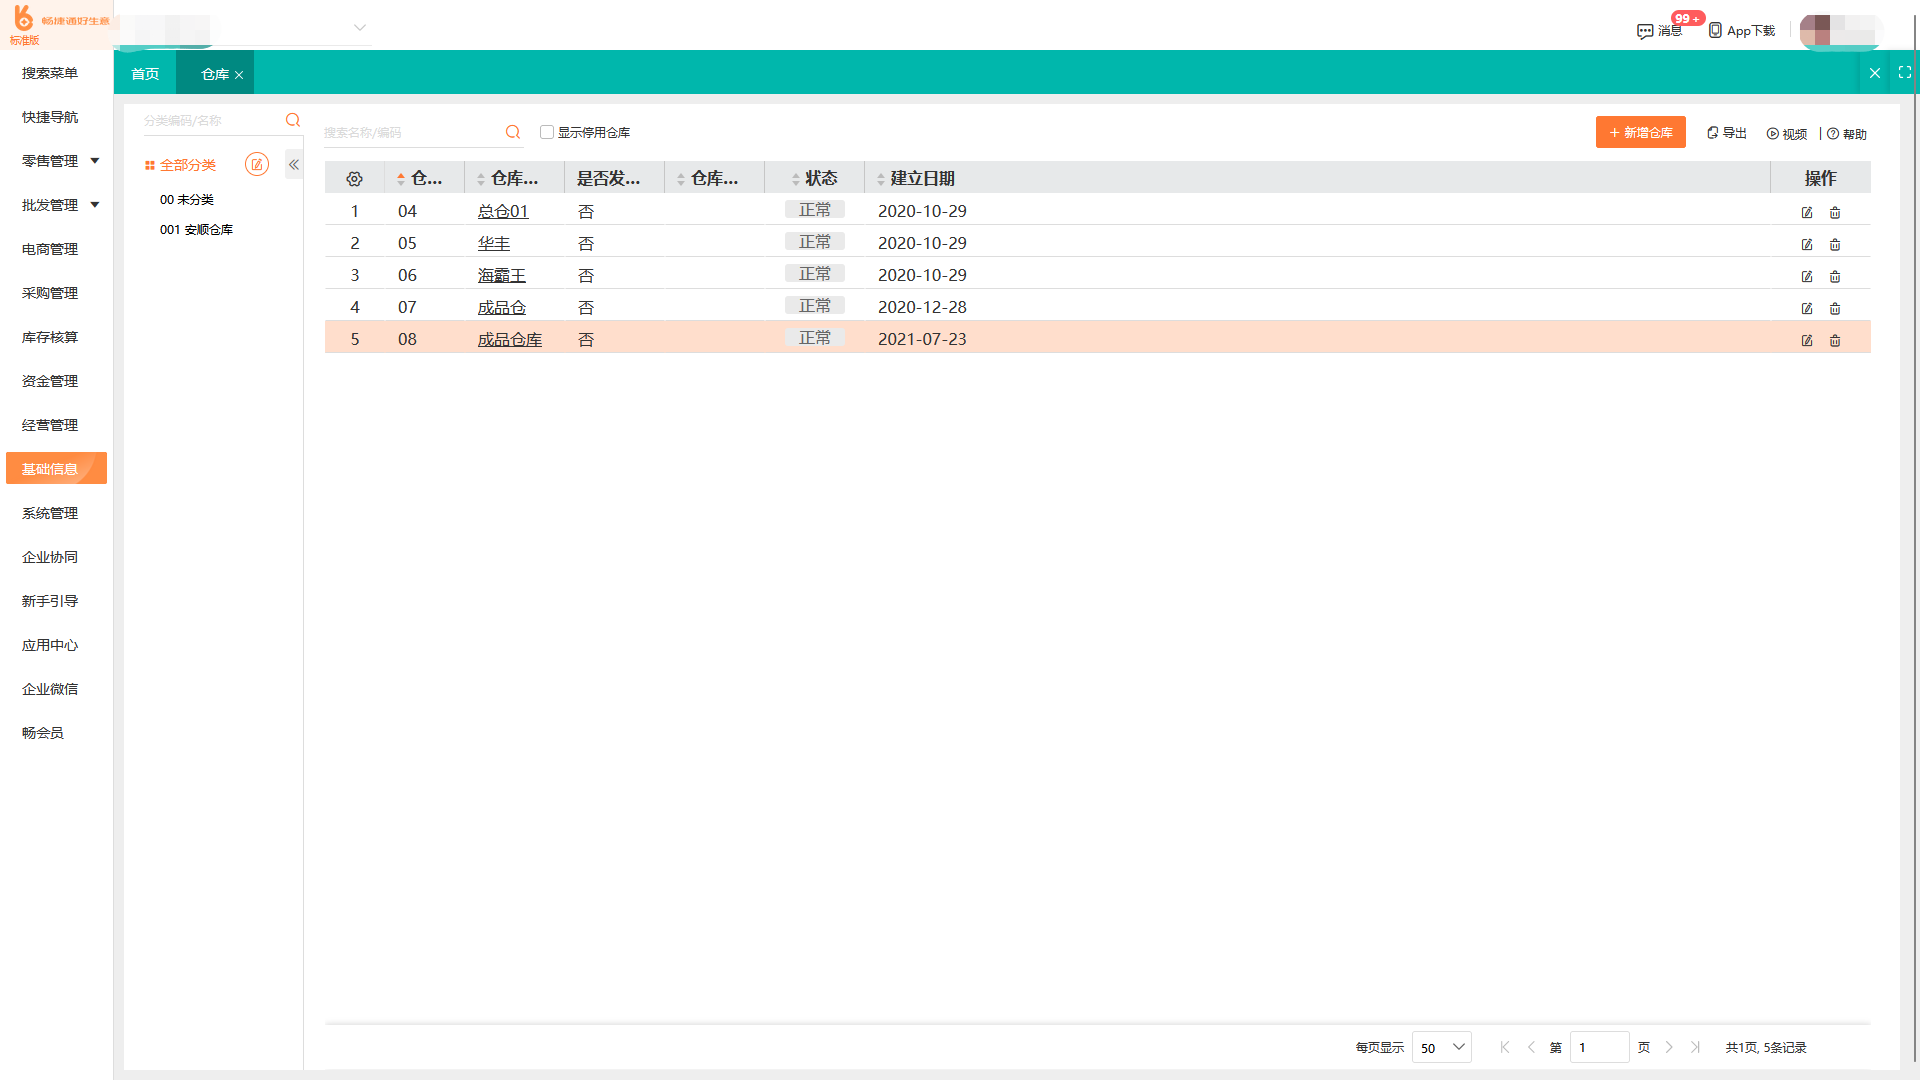Click the search icon to search warehouses
The image size is (1920, 1080).
click(x=514, y=132)
